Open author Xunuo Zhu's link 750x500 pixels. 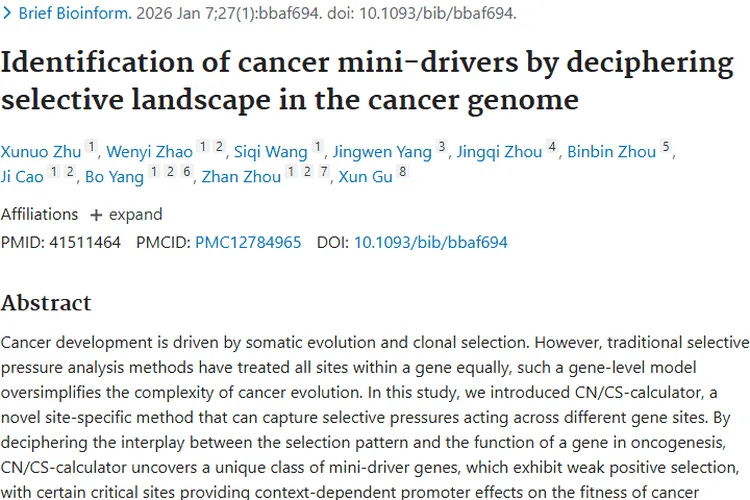[41, 152]
